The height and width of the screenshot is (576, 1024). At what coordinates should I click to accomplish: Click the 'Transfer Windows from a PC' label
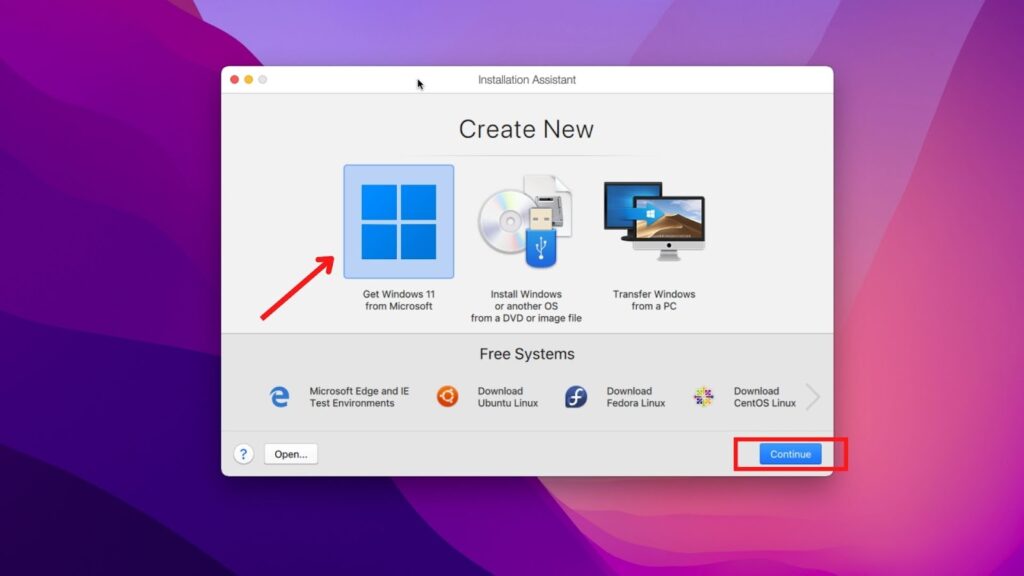(x=654, y=300)
